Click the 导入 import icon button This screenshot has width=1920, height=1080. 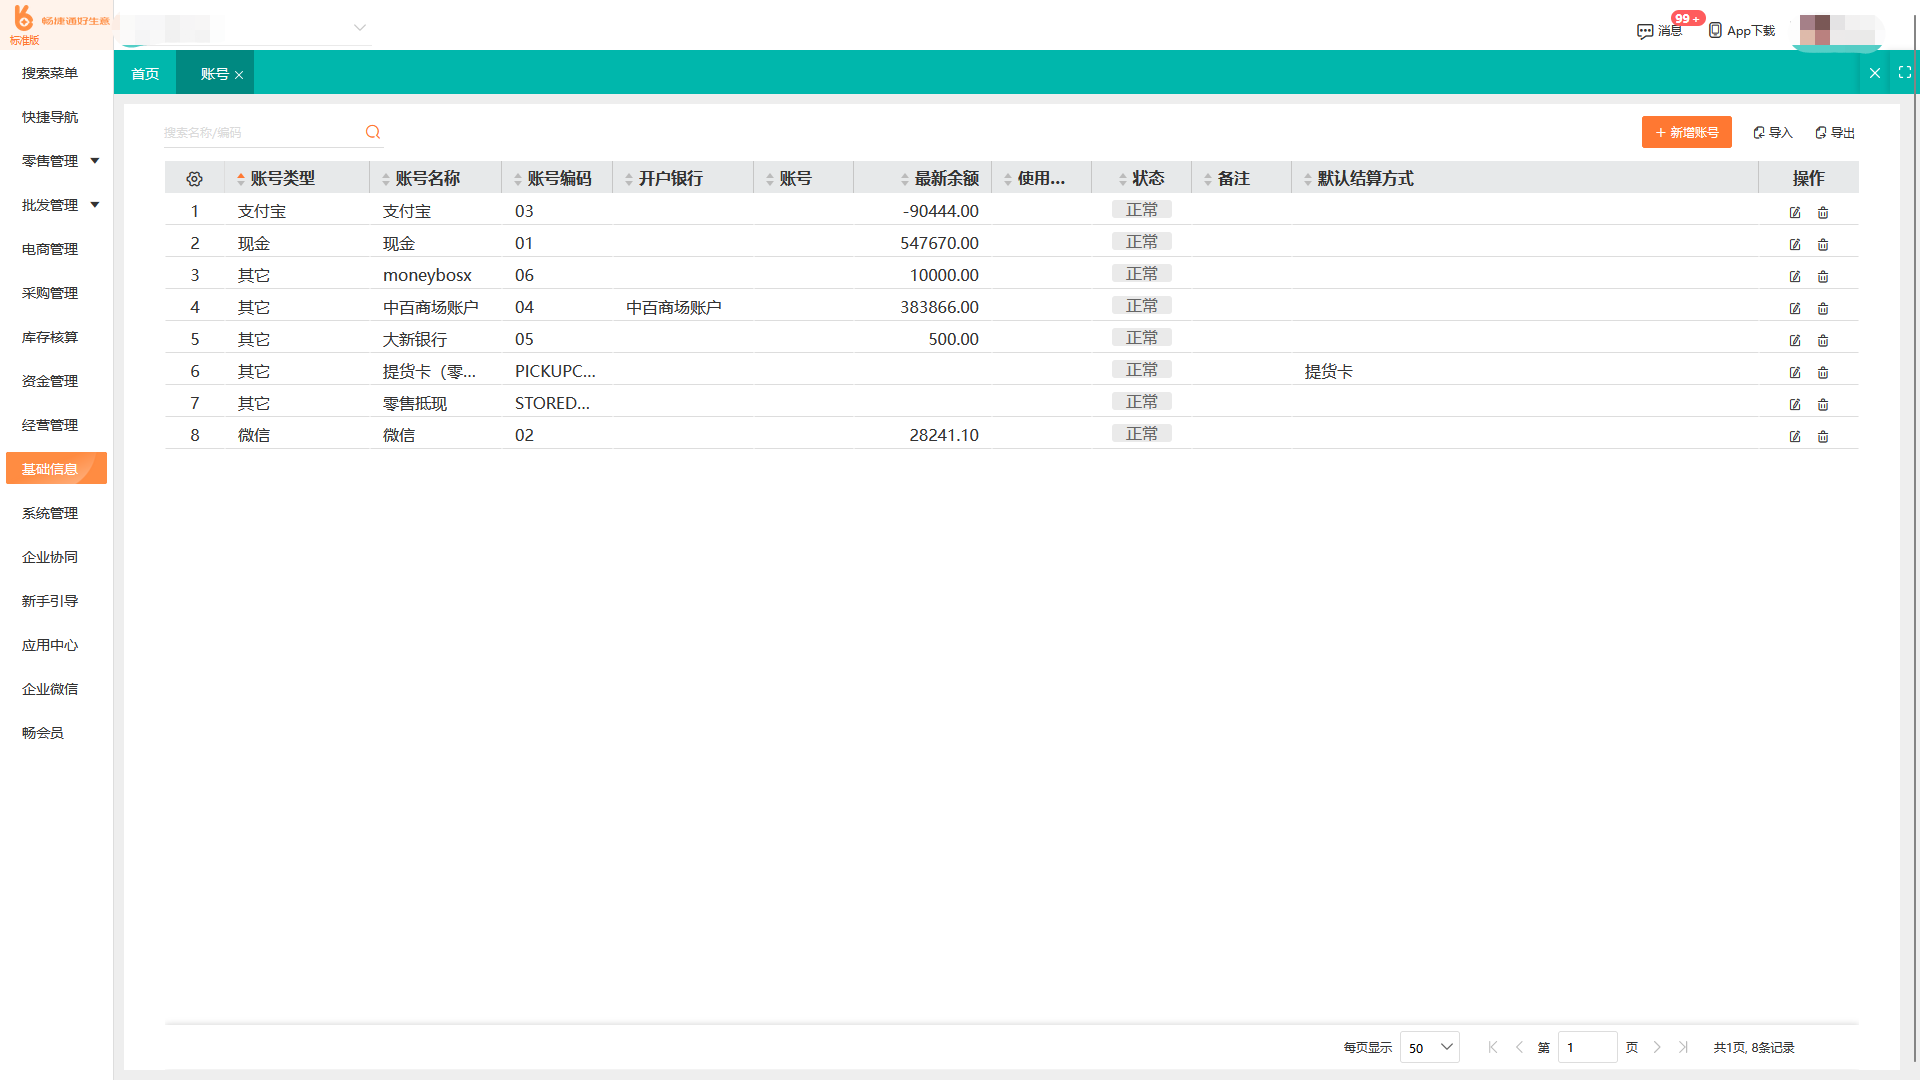click(x=1776, y=132)
